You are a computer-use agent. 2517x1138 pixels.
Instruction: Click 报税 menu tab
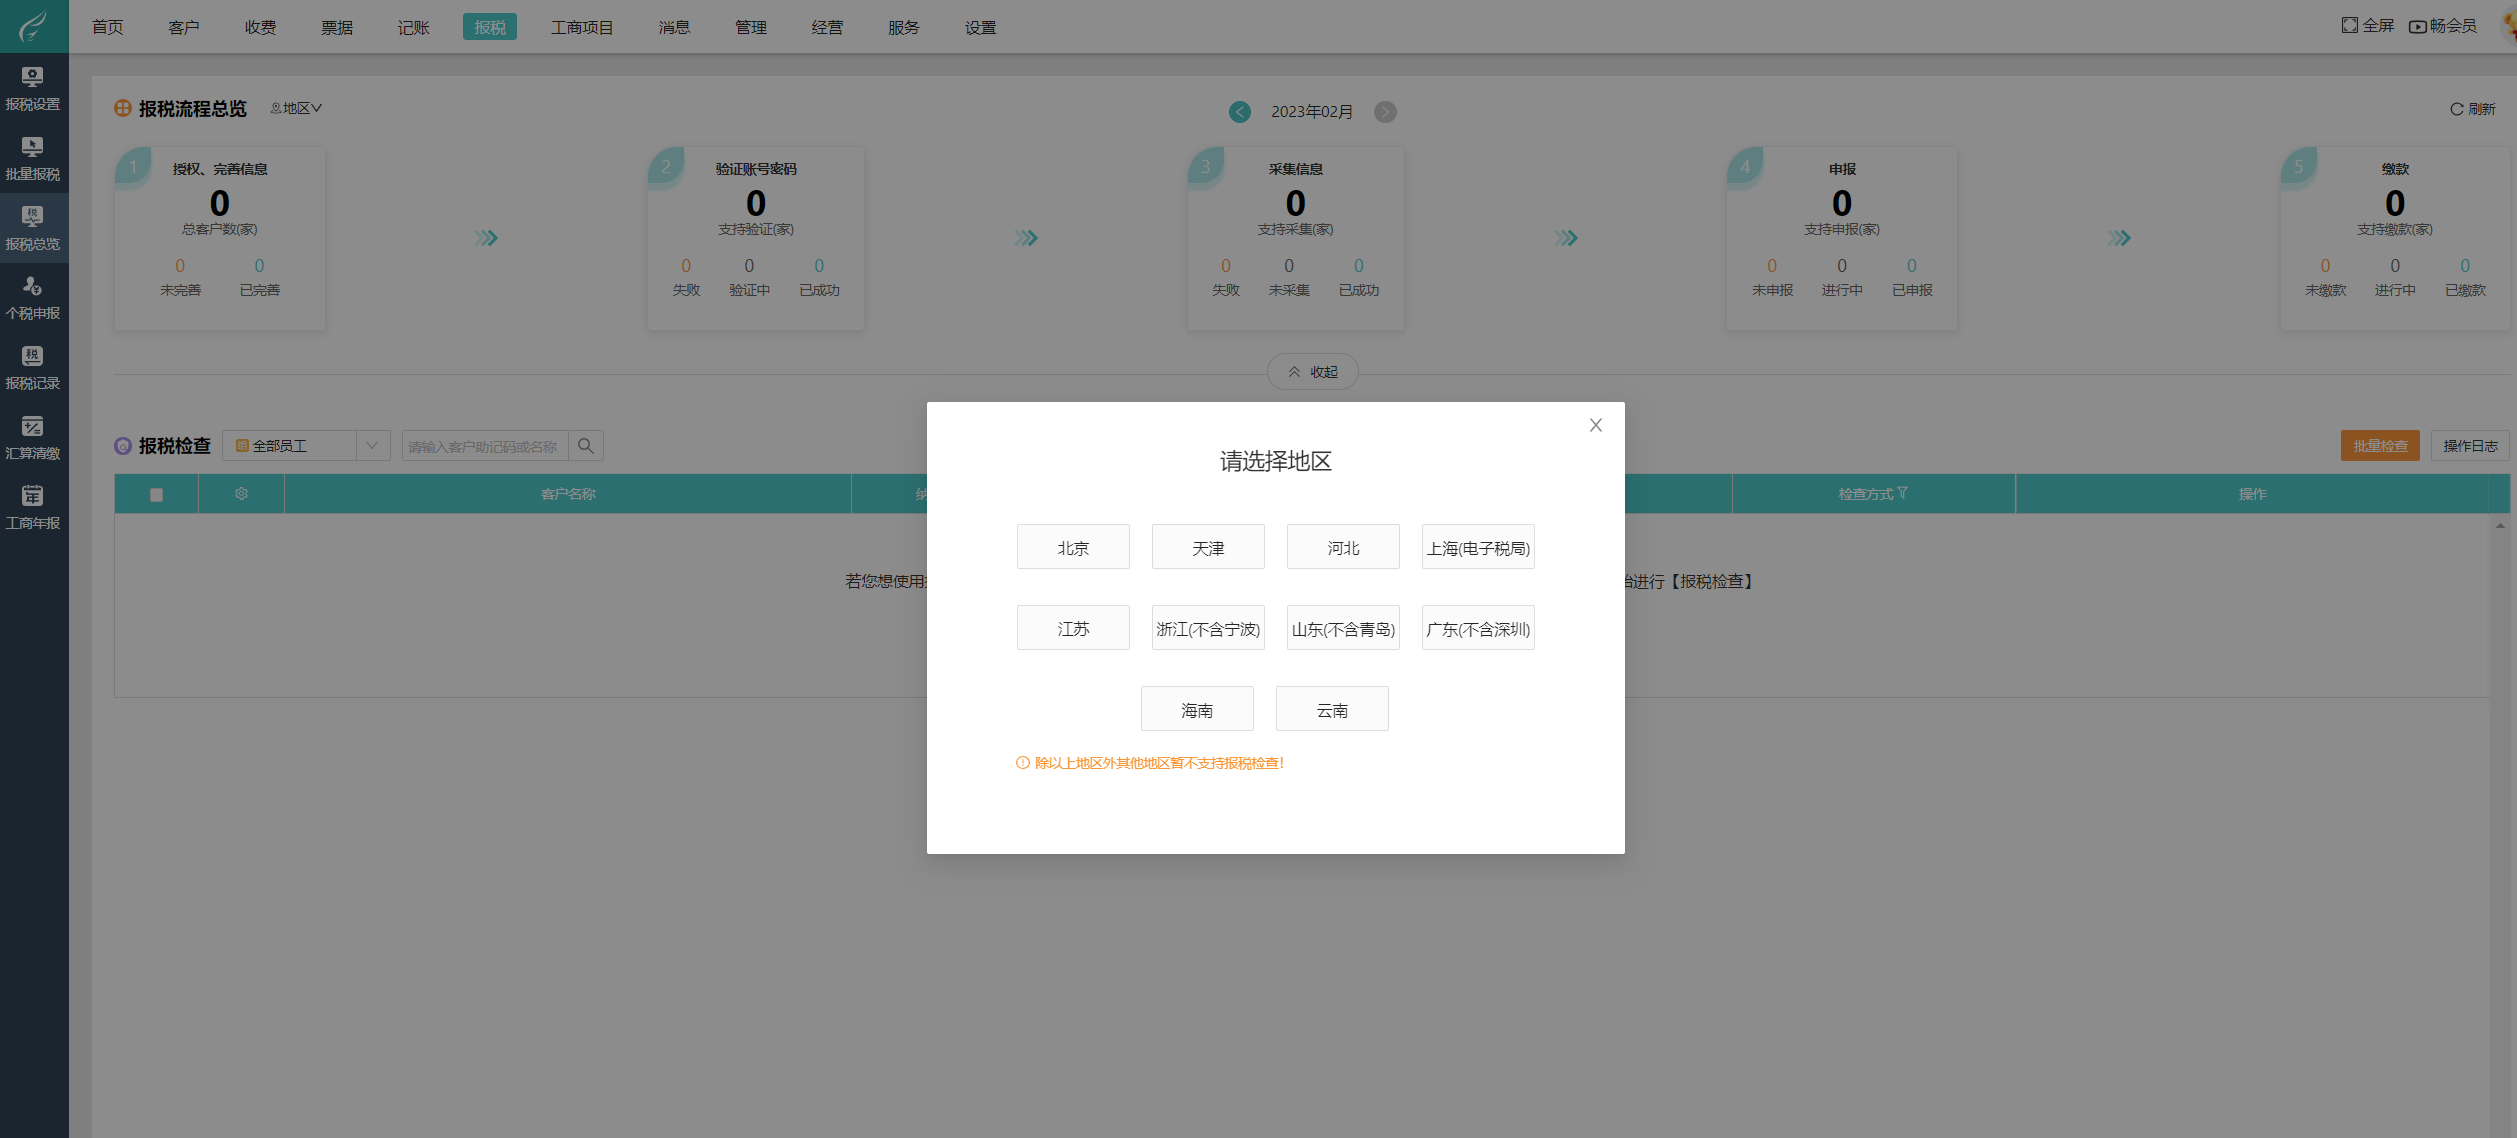tap(491, 26)
